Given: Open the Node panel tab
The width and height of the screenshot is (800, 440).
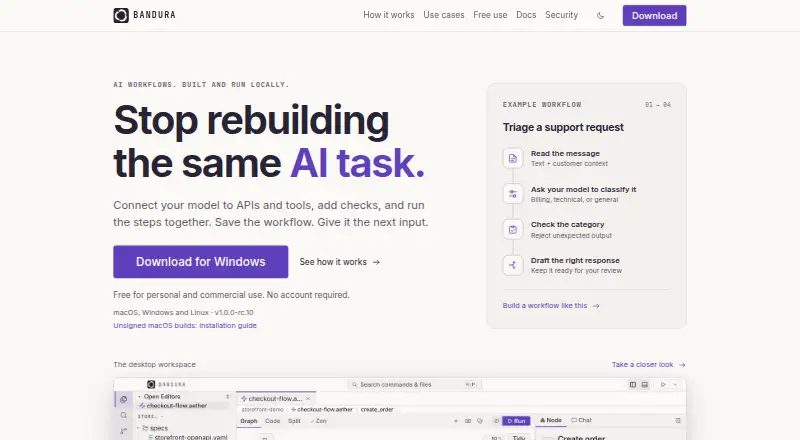Looking at the screenshot, I should pos(551,421).
